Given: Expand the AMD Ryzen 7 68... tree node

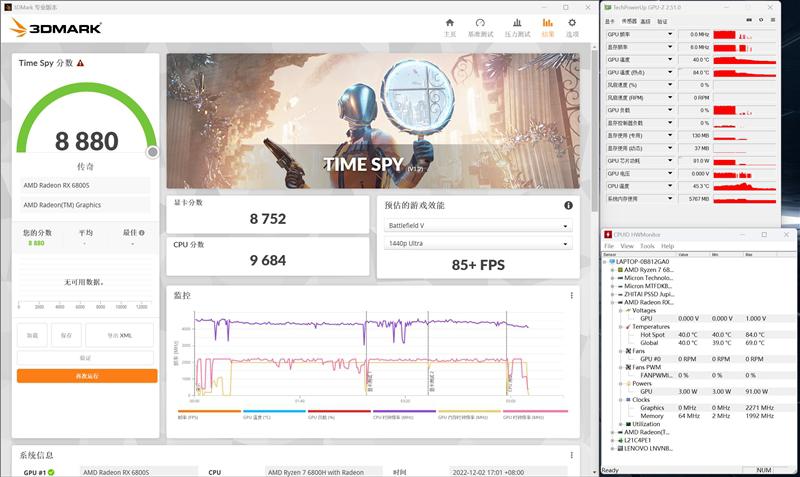Looking at the screenshot, I should [x=612, y=269].
